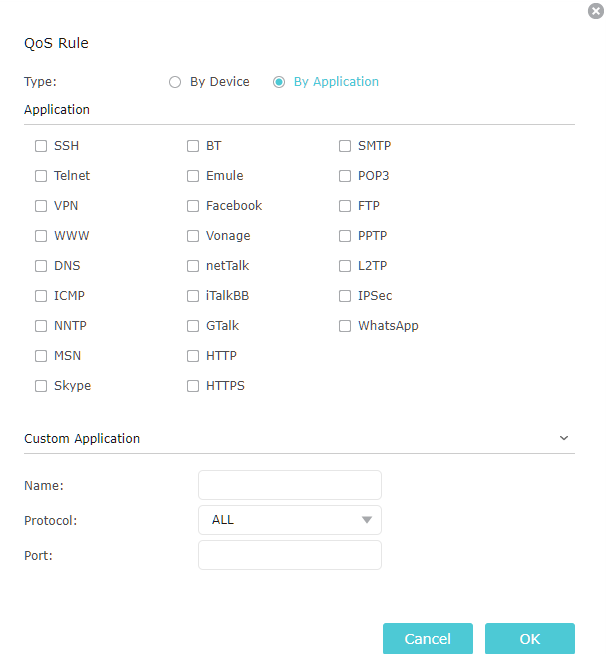Tick the WhatsApp checkbox
Screen dimensions: 611x654
click(345, 326)
